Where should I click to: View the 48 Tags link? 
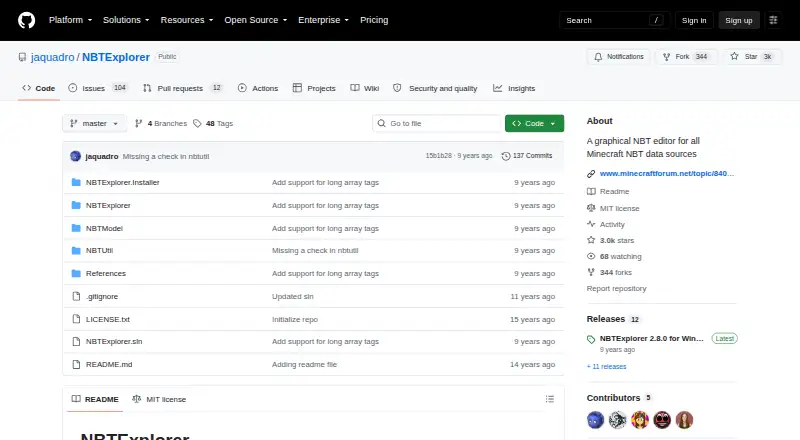click(x=213, y=124)
